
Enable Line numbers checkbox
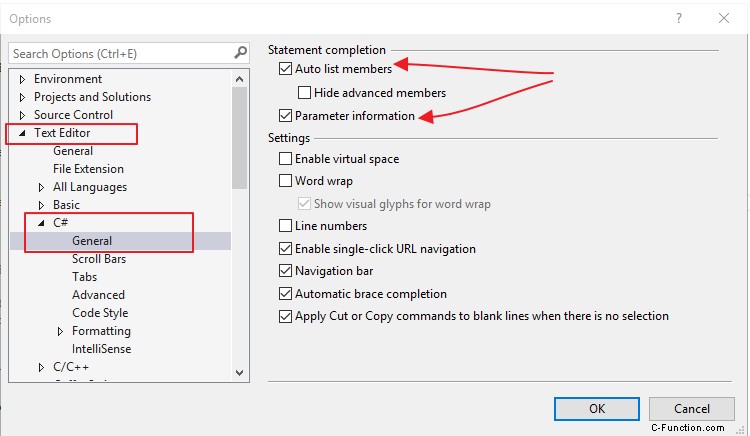click(x=286, y=226)
